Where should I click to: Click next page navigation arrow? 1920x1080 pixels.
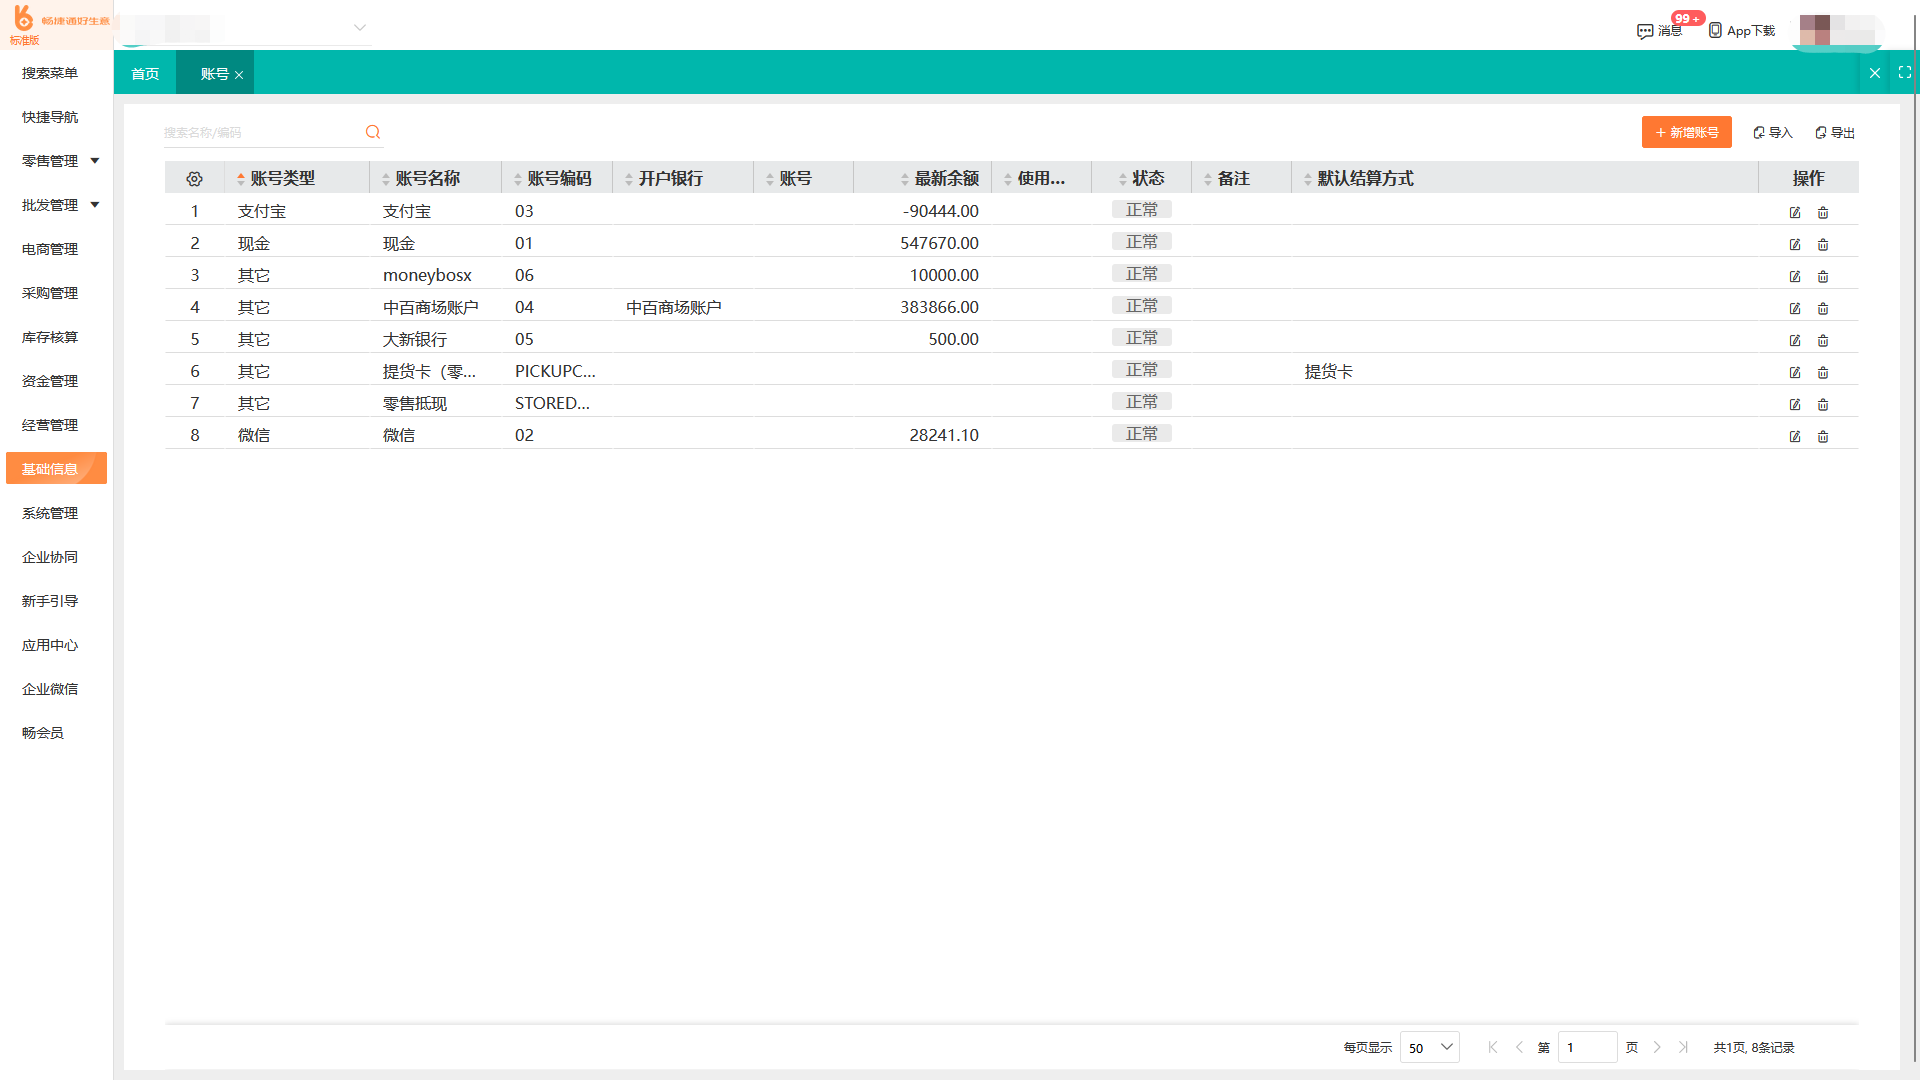click(1658, 1047)
